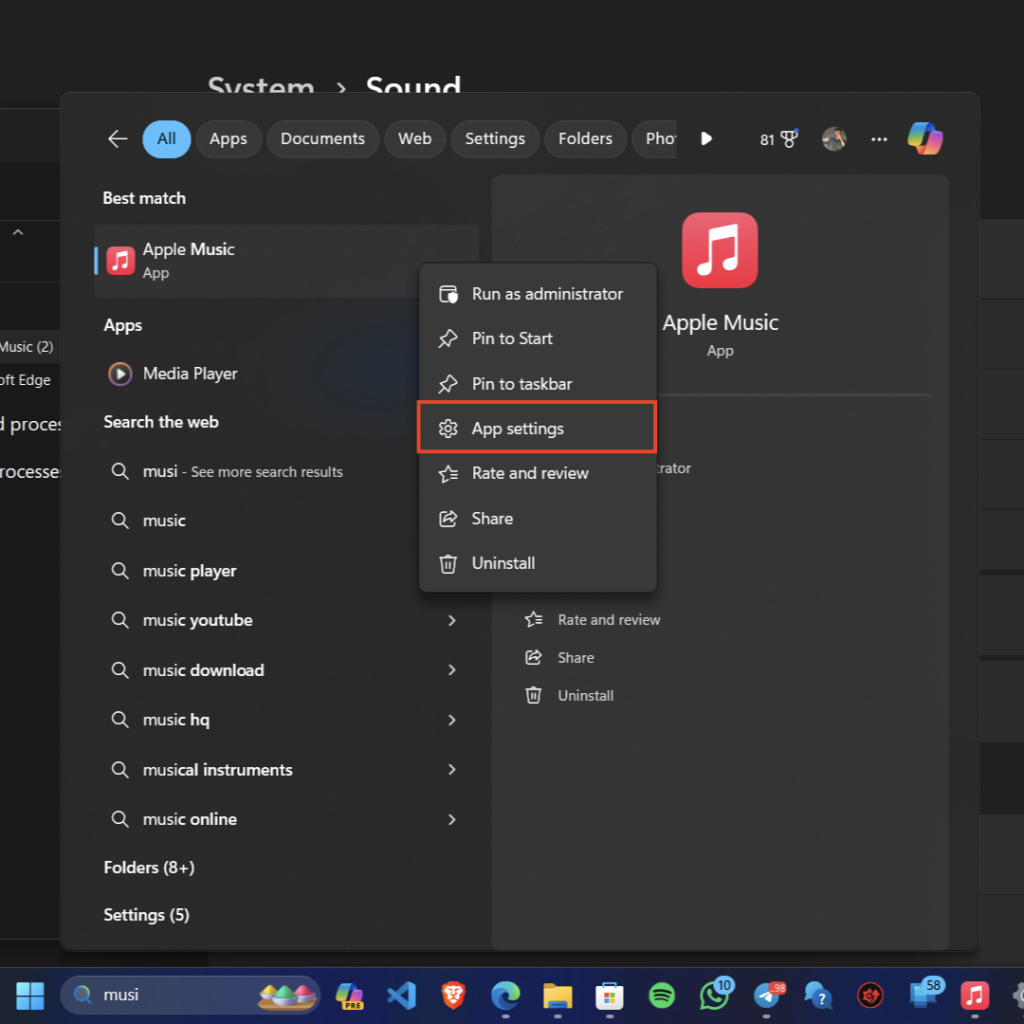The height and width of the screenshot is (1024, 1024).
Task: Choose Pin to taskbar in context menu
Action: tap(537, 383)
